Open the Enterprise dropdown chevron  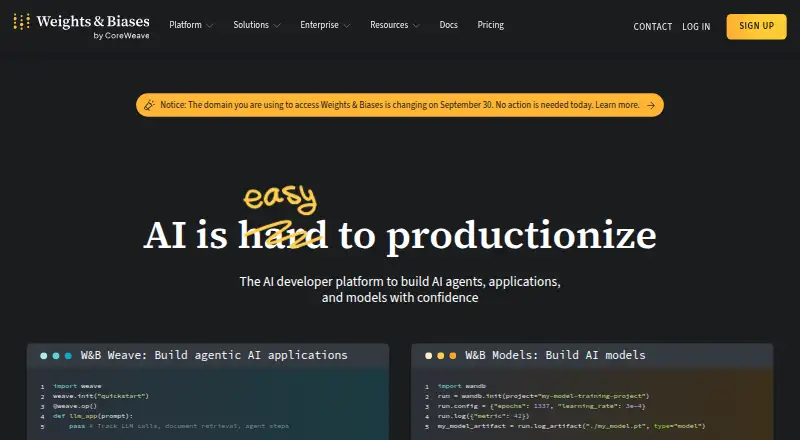(x=346, y=26)
